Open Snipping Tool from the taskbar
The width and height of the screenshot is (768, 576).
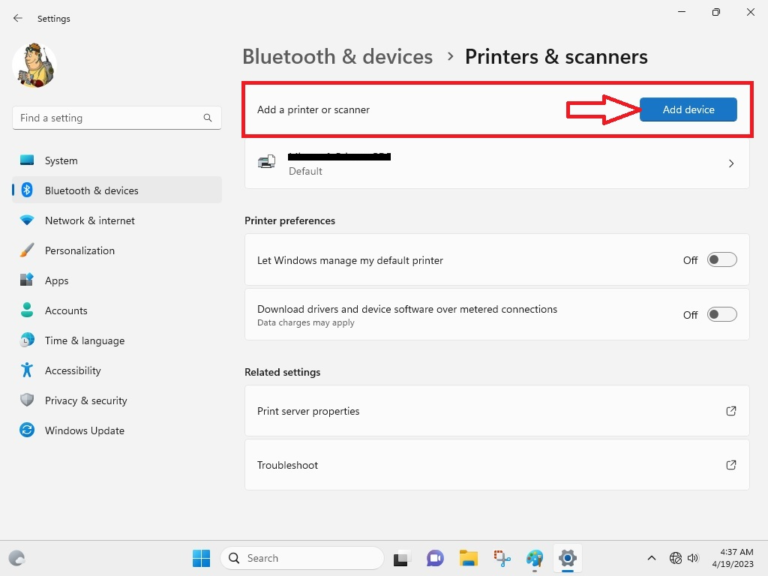[502, 558]
